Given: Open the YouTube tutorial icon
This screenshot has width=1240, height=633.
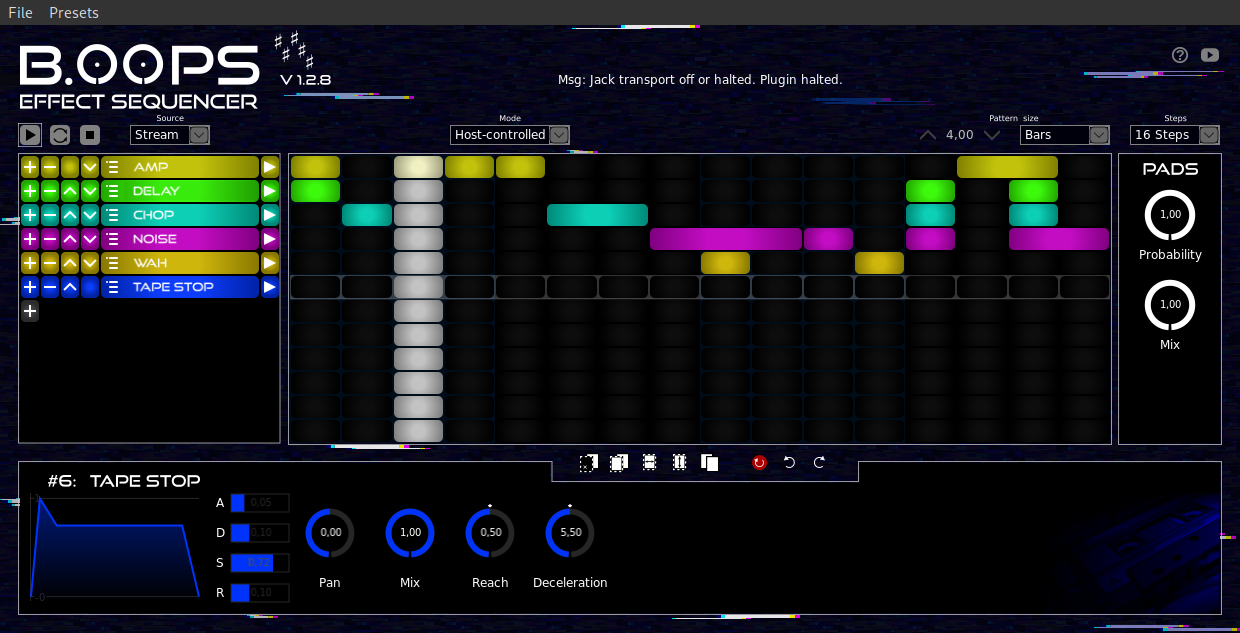Looking at the screenshot, I should pyautogui.click(x=1210, y=55).
